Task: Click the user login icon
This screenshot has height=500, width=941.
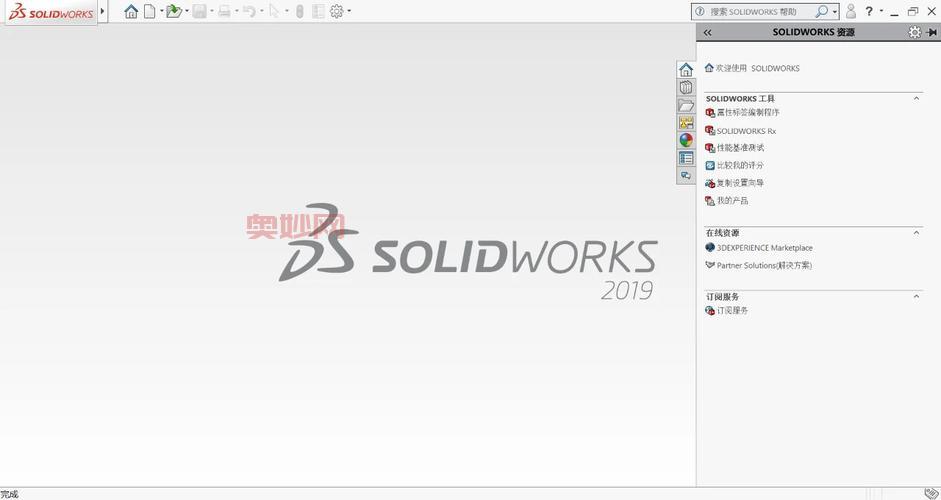Action: coord(851,12)
